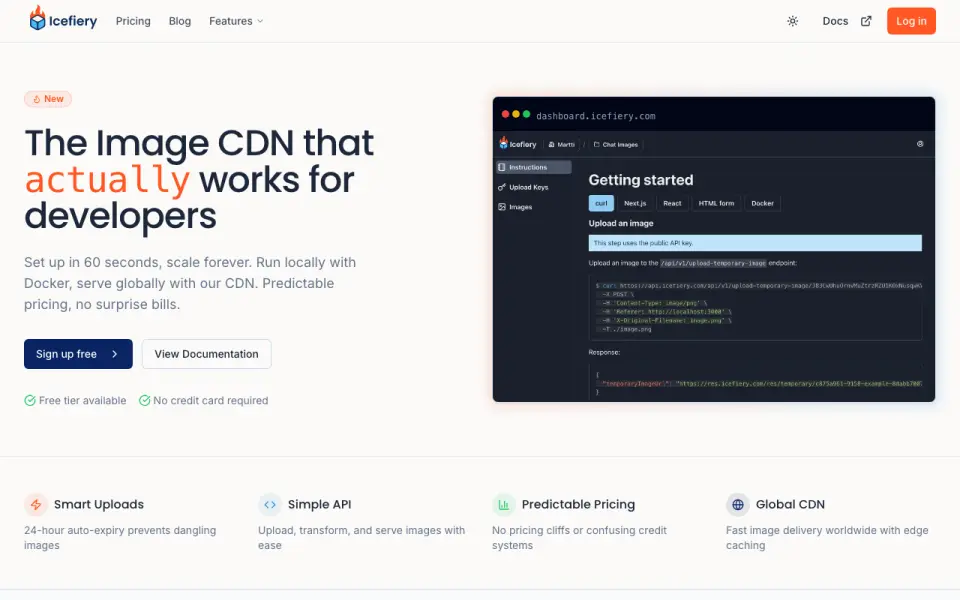This screenshot has height=600, width=960.
Task: Select the curl tab in dashboard preview
Action: click(x=601, y=203)
